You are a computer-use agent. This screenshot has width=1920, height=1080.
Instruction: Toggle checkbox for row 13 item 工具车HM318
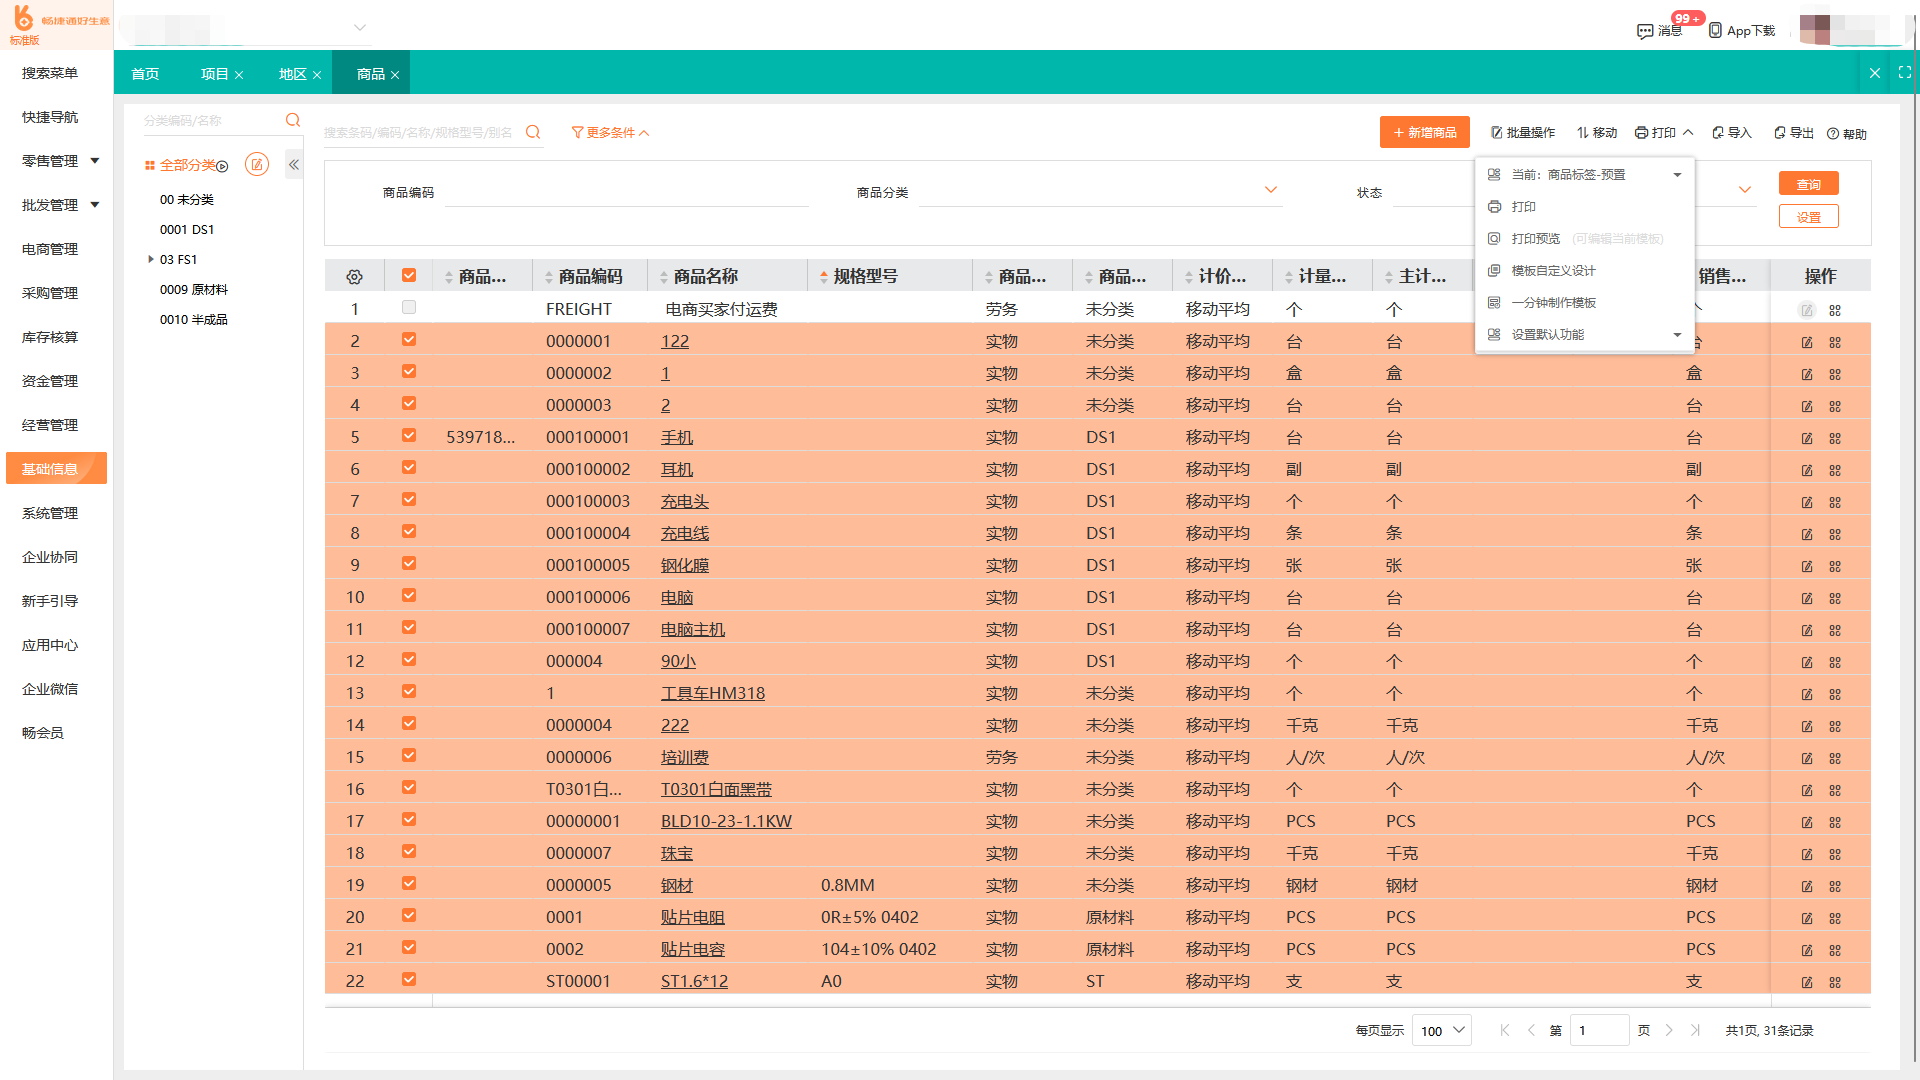pos(410,692)
